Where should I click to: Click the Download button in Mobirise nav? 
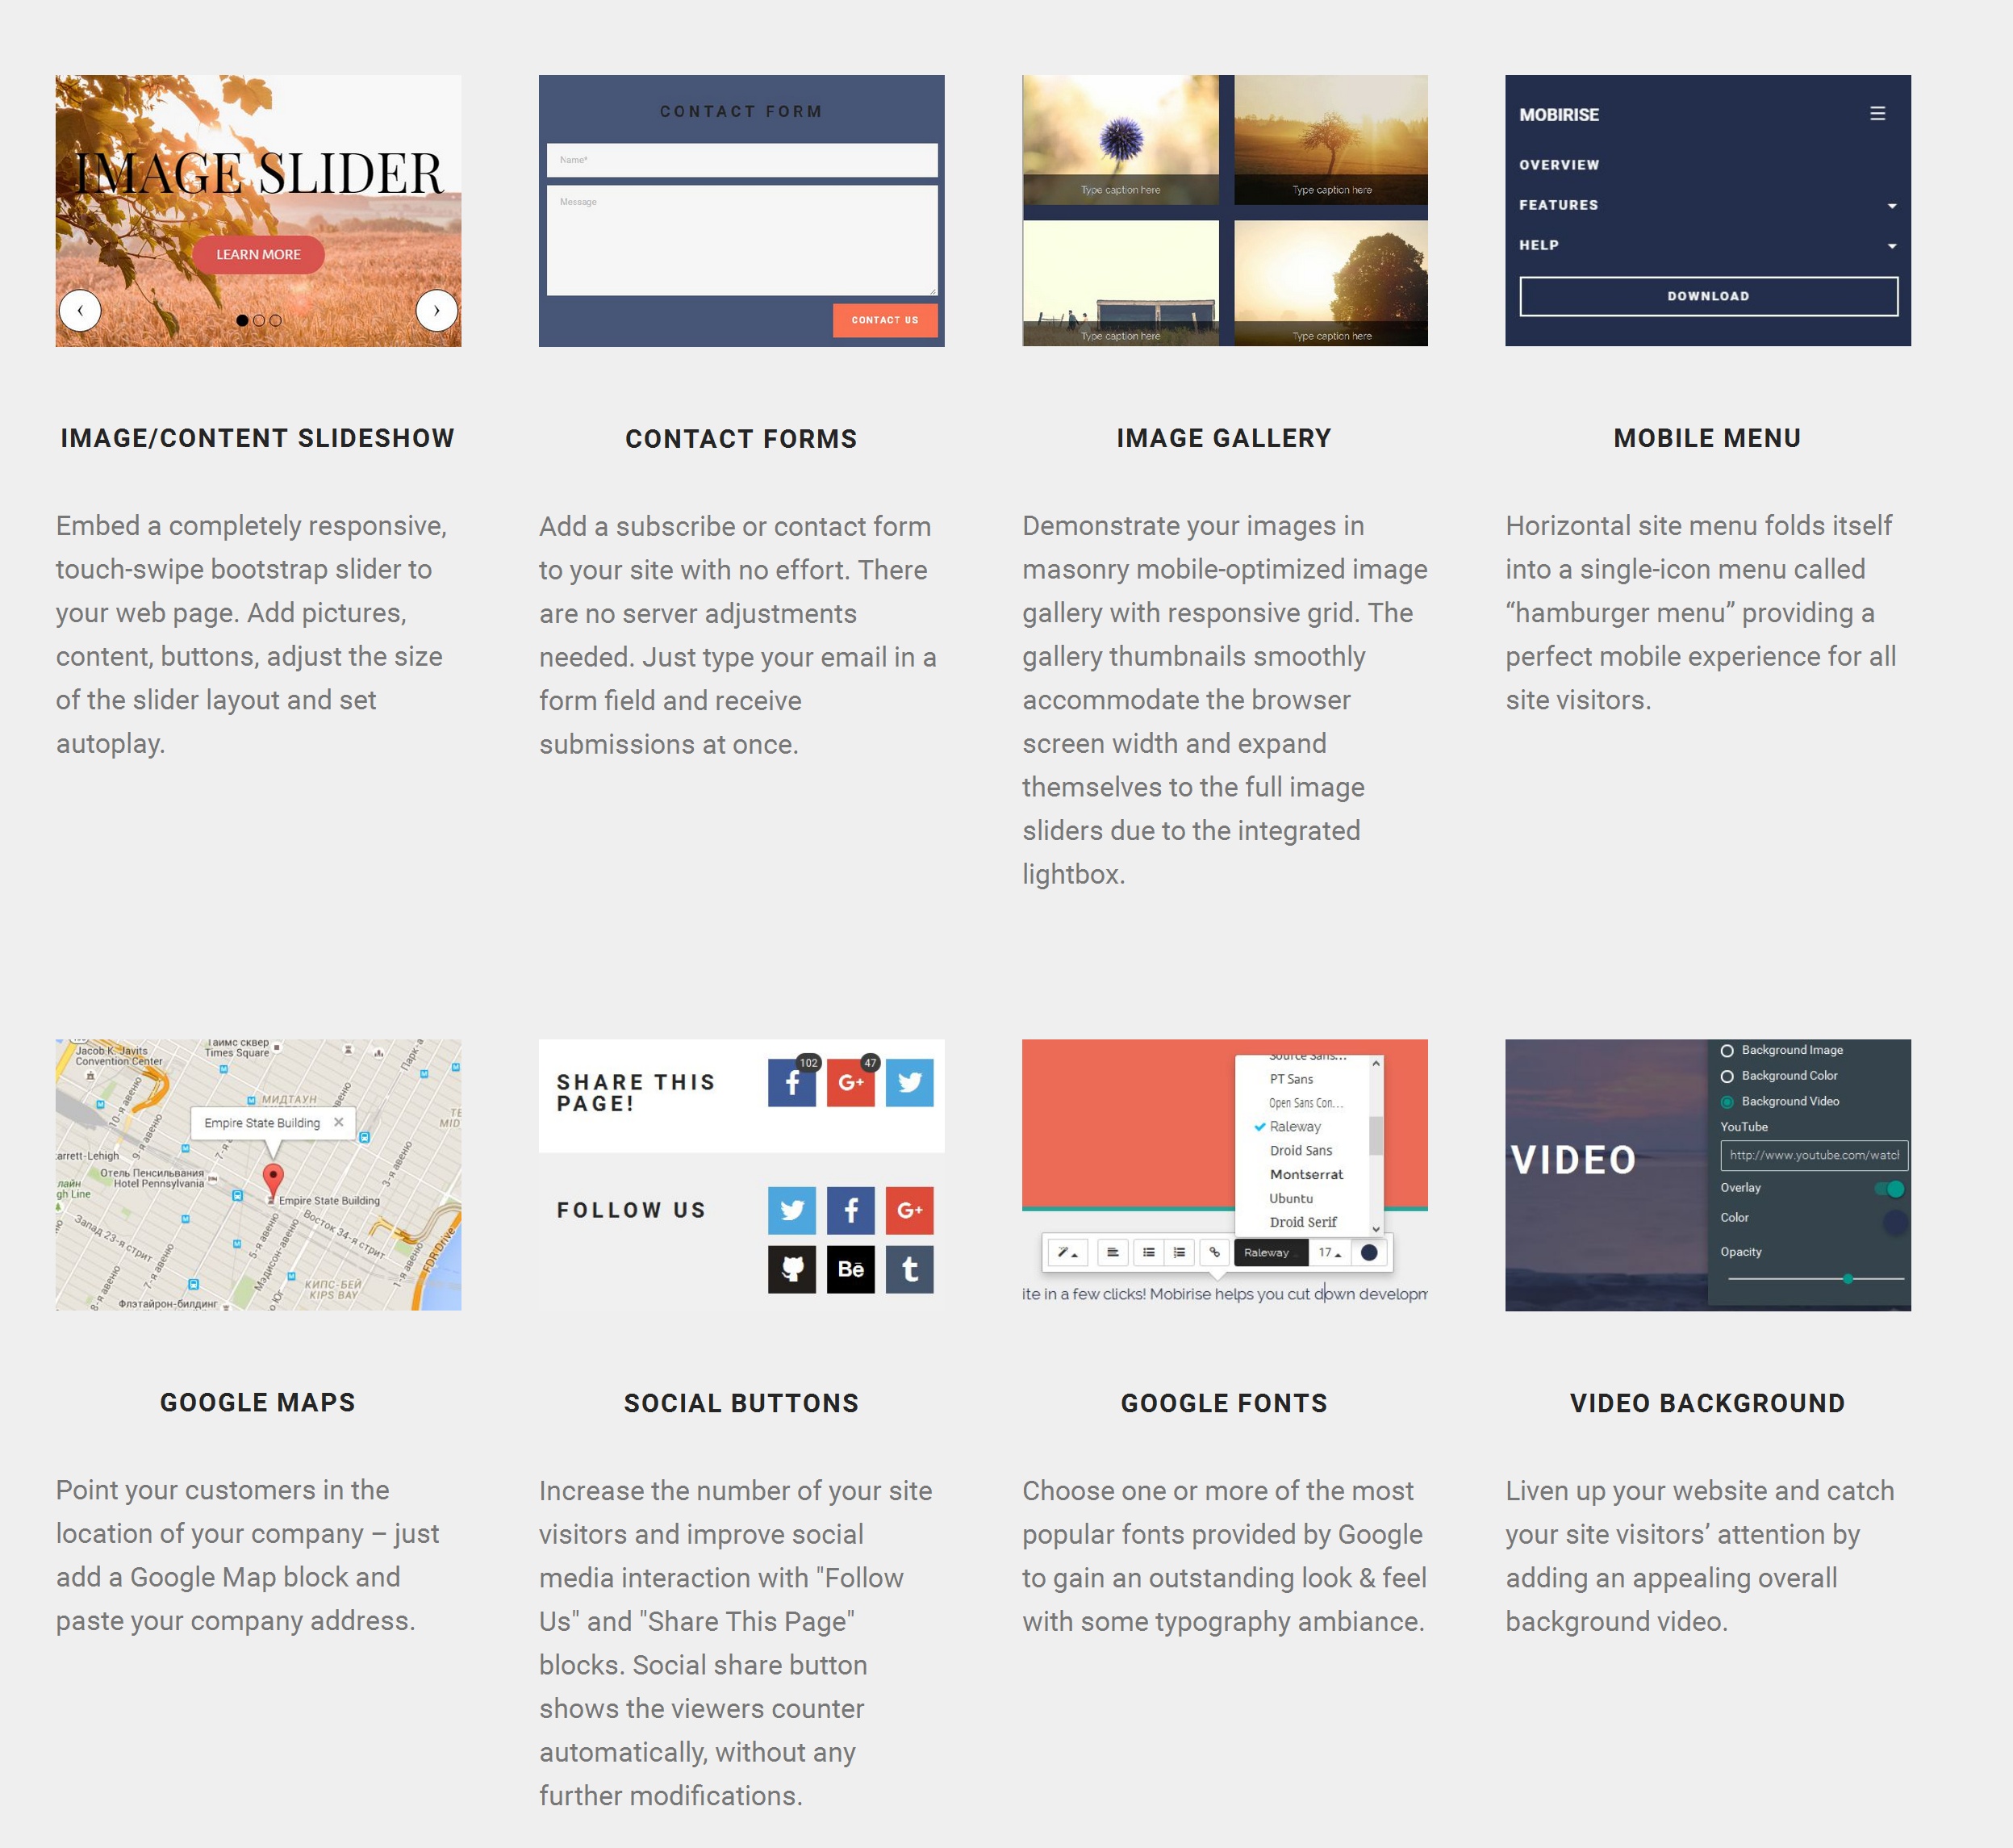click(x=1708, y=295)
